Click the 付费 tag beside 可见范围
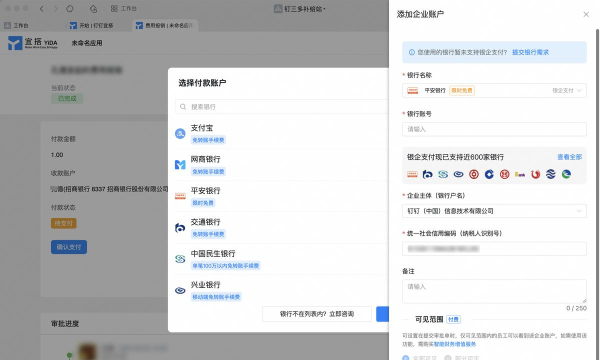The height and width of the screenshot is (360, 600). pos(453,319)
